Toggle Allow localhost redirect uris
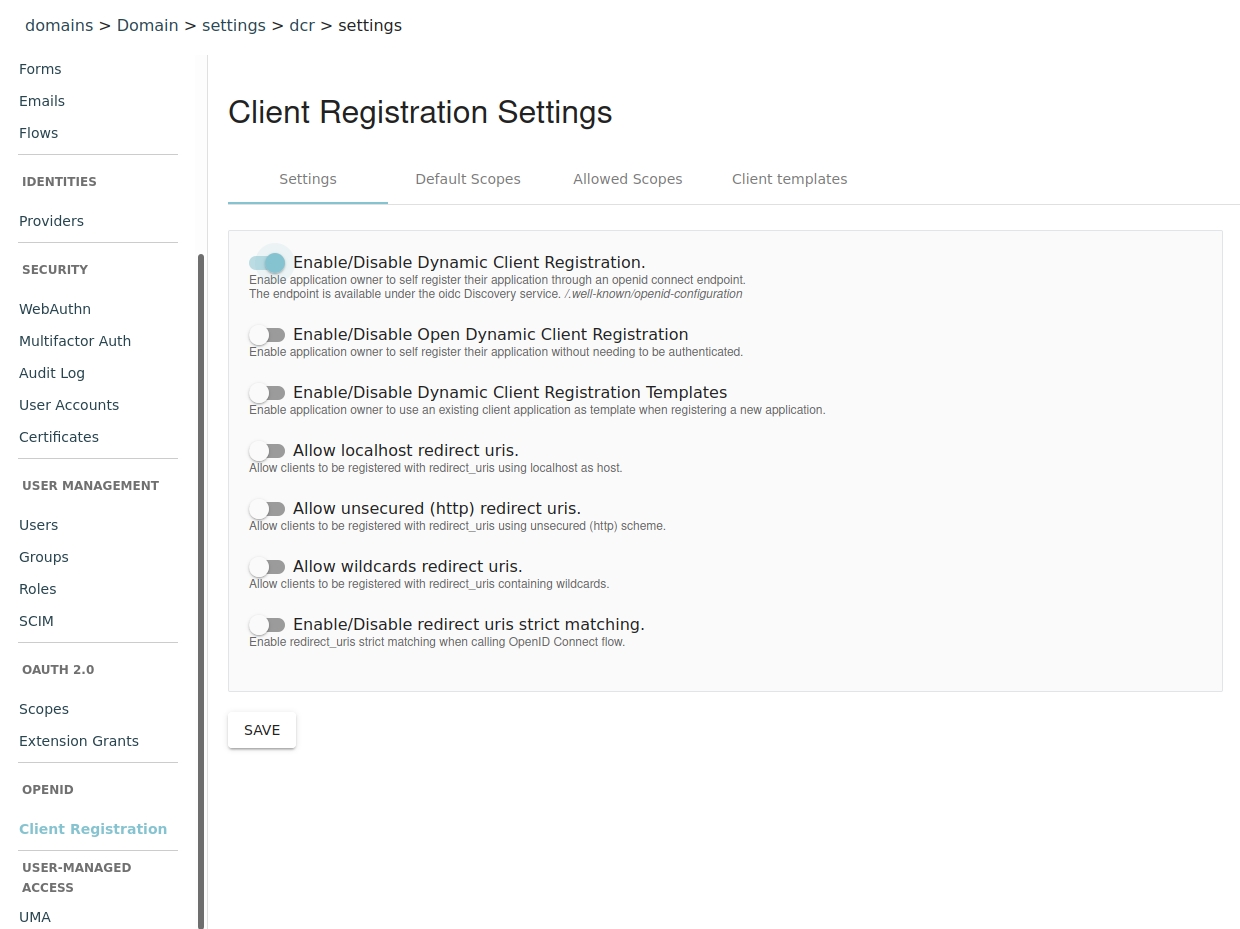 point(267,451)
